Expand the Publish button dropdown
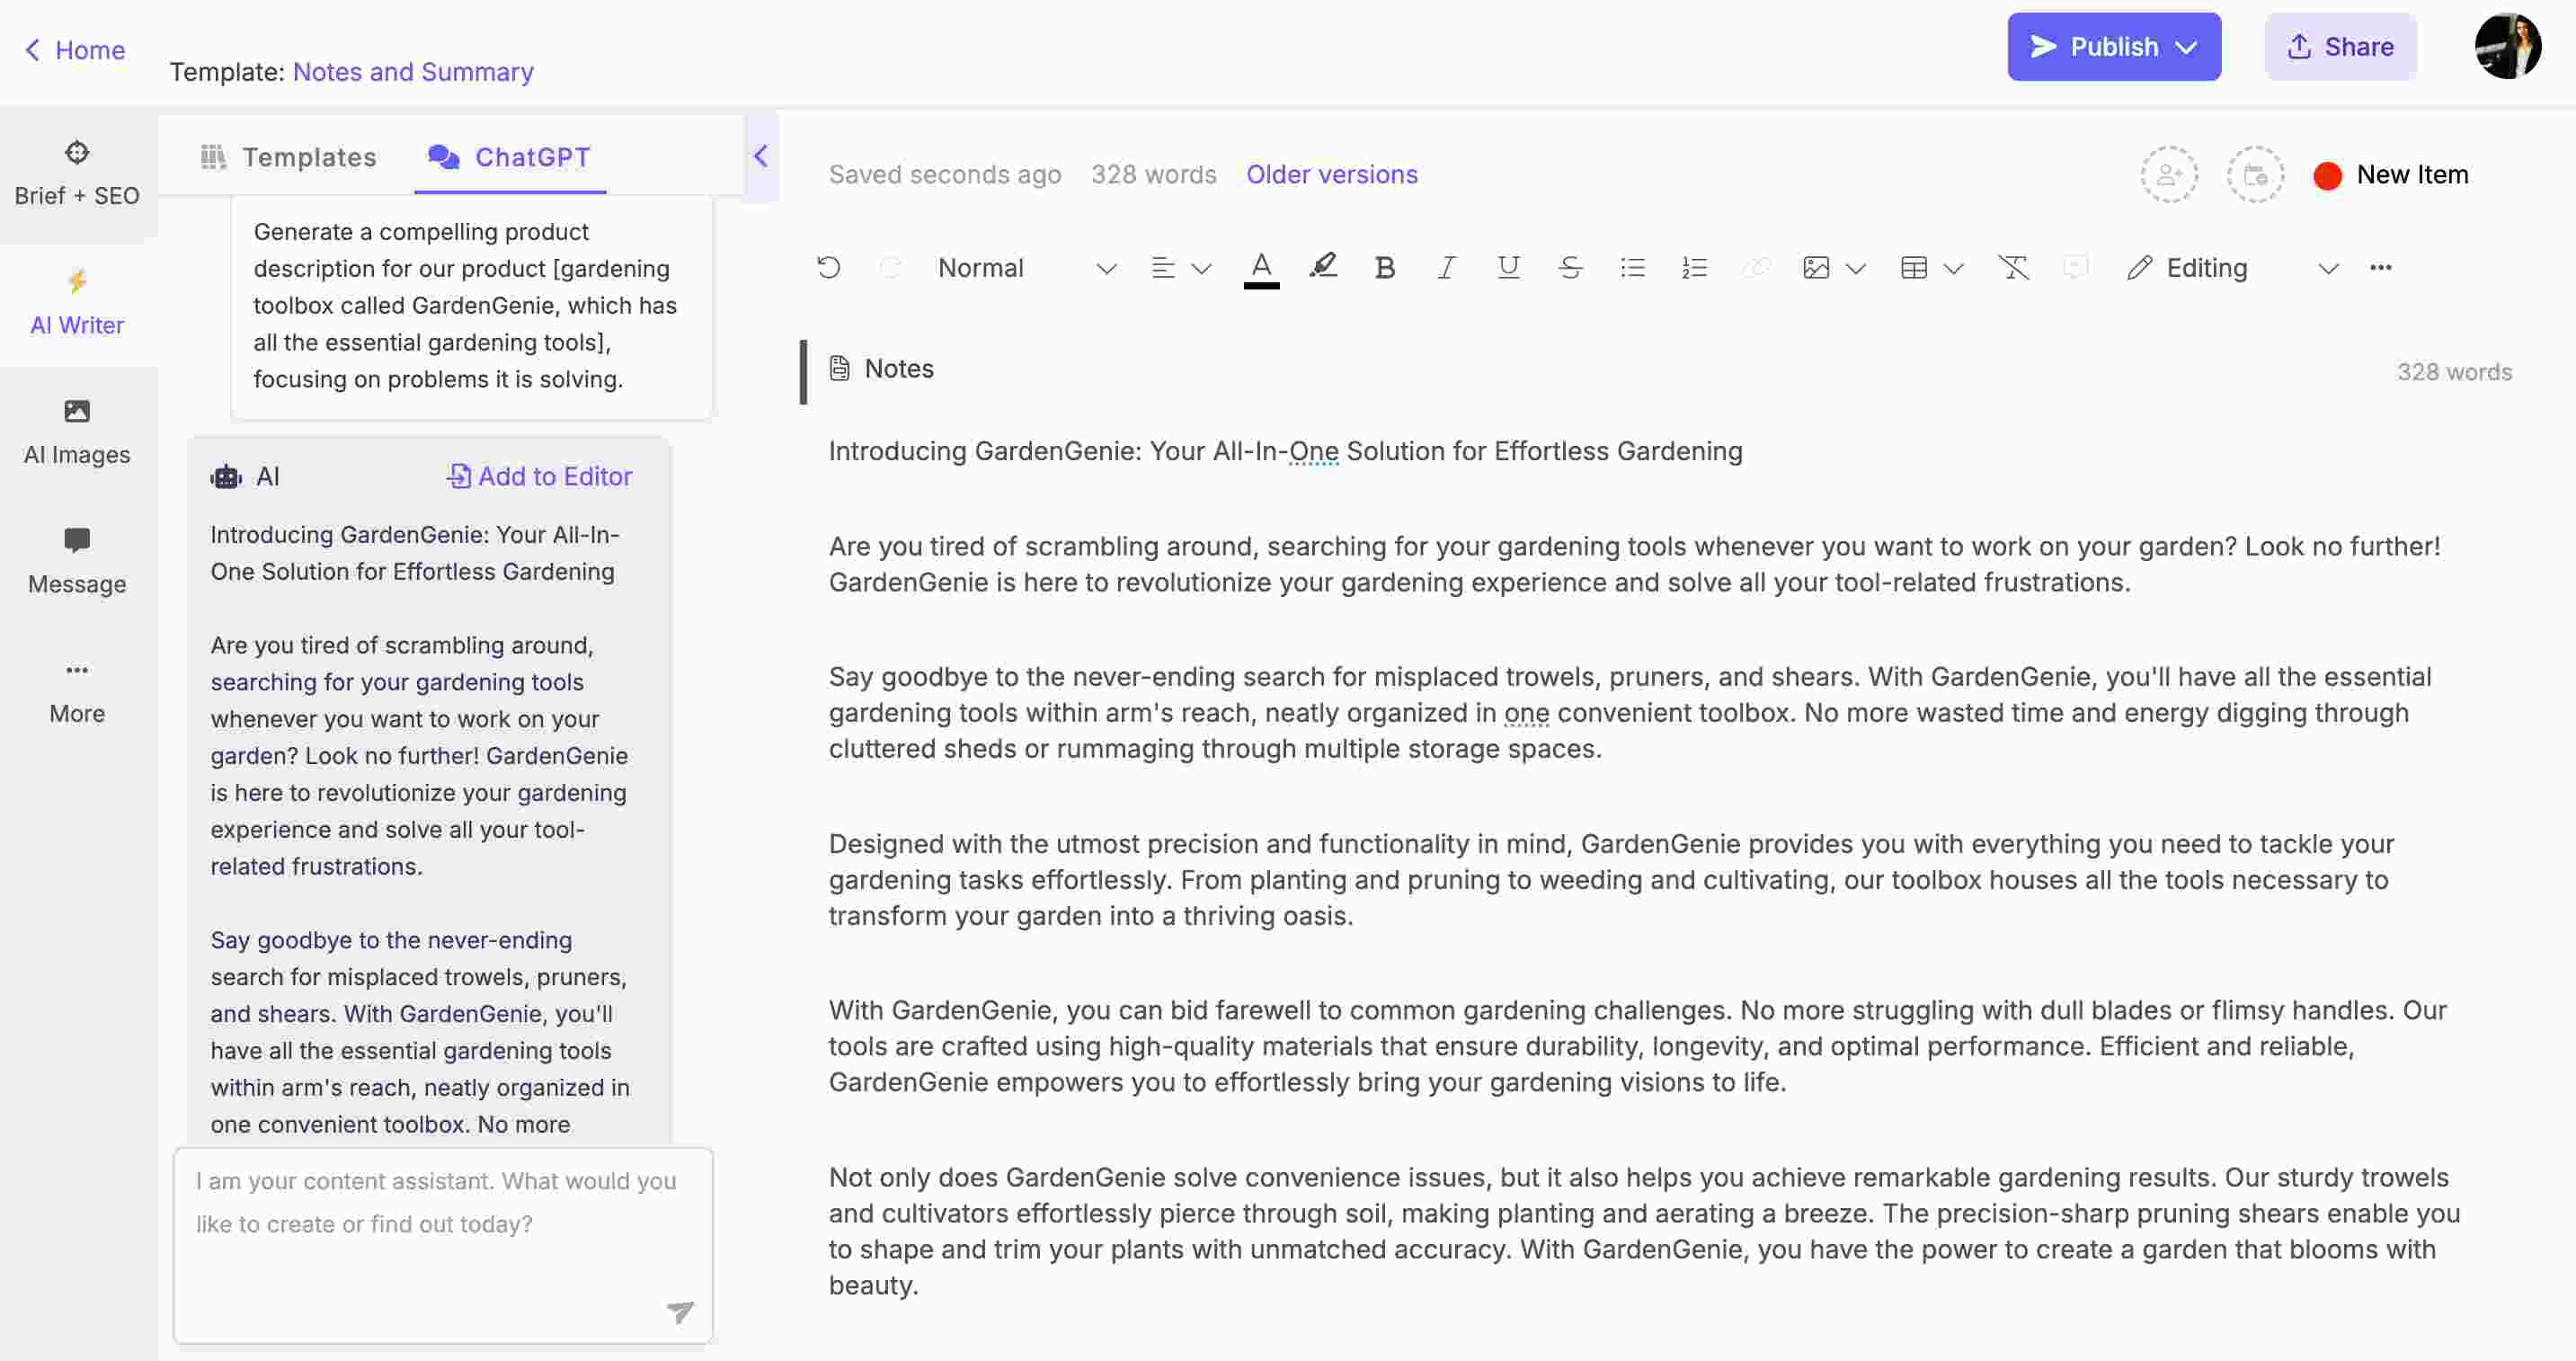This screenshot has height=1361, width=2576. tap(2190, 46)
